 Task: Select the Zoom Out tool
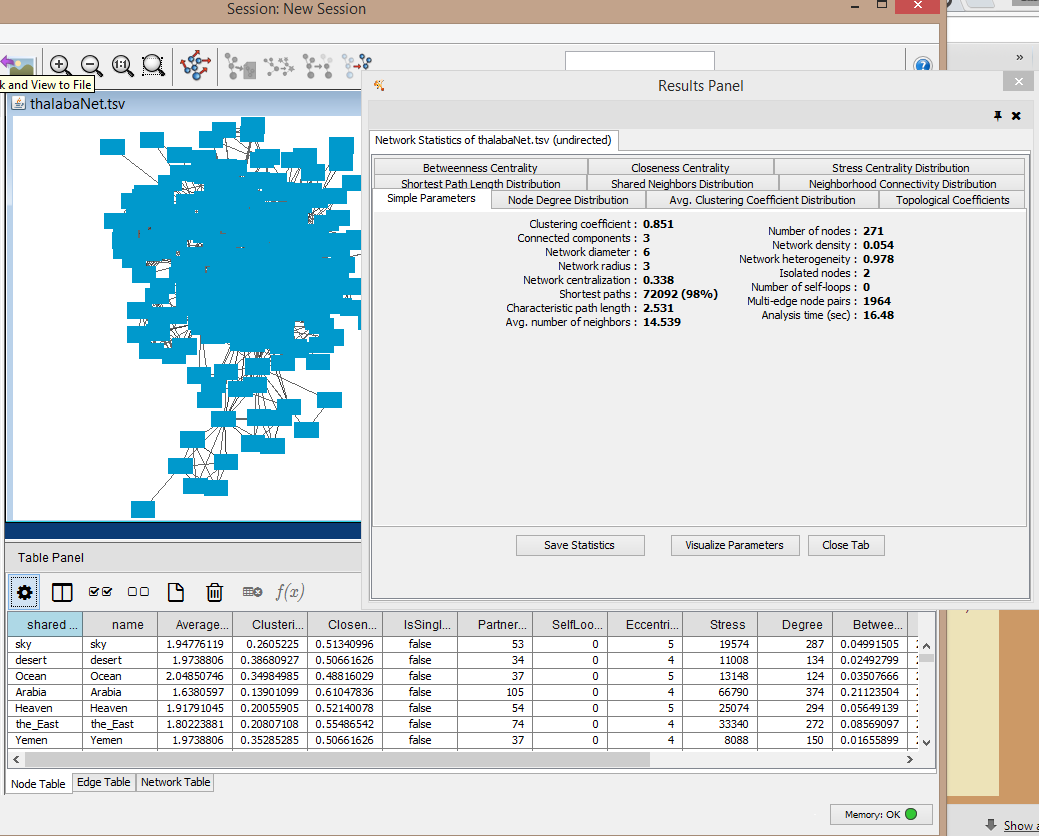pyautogui.click(x=91, y=66)
